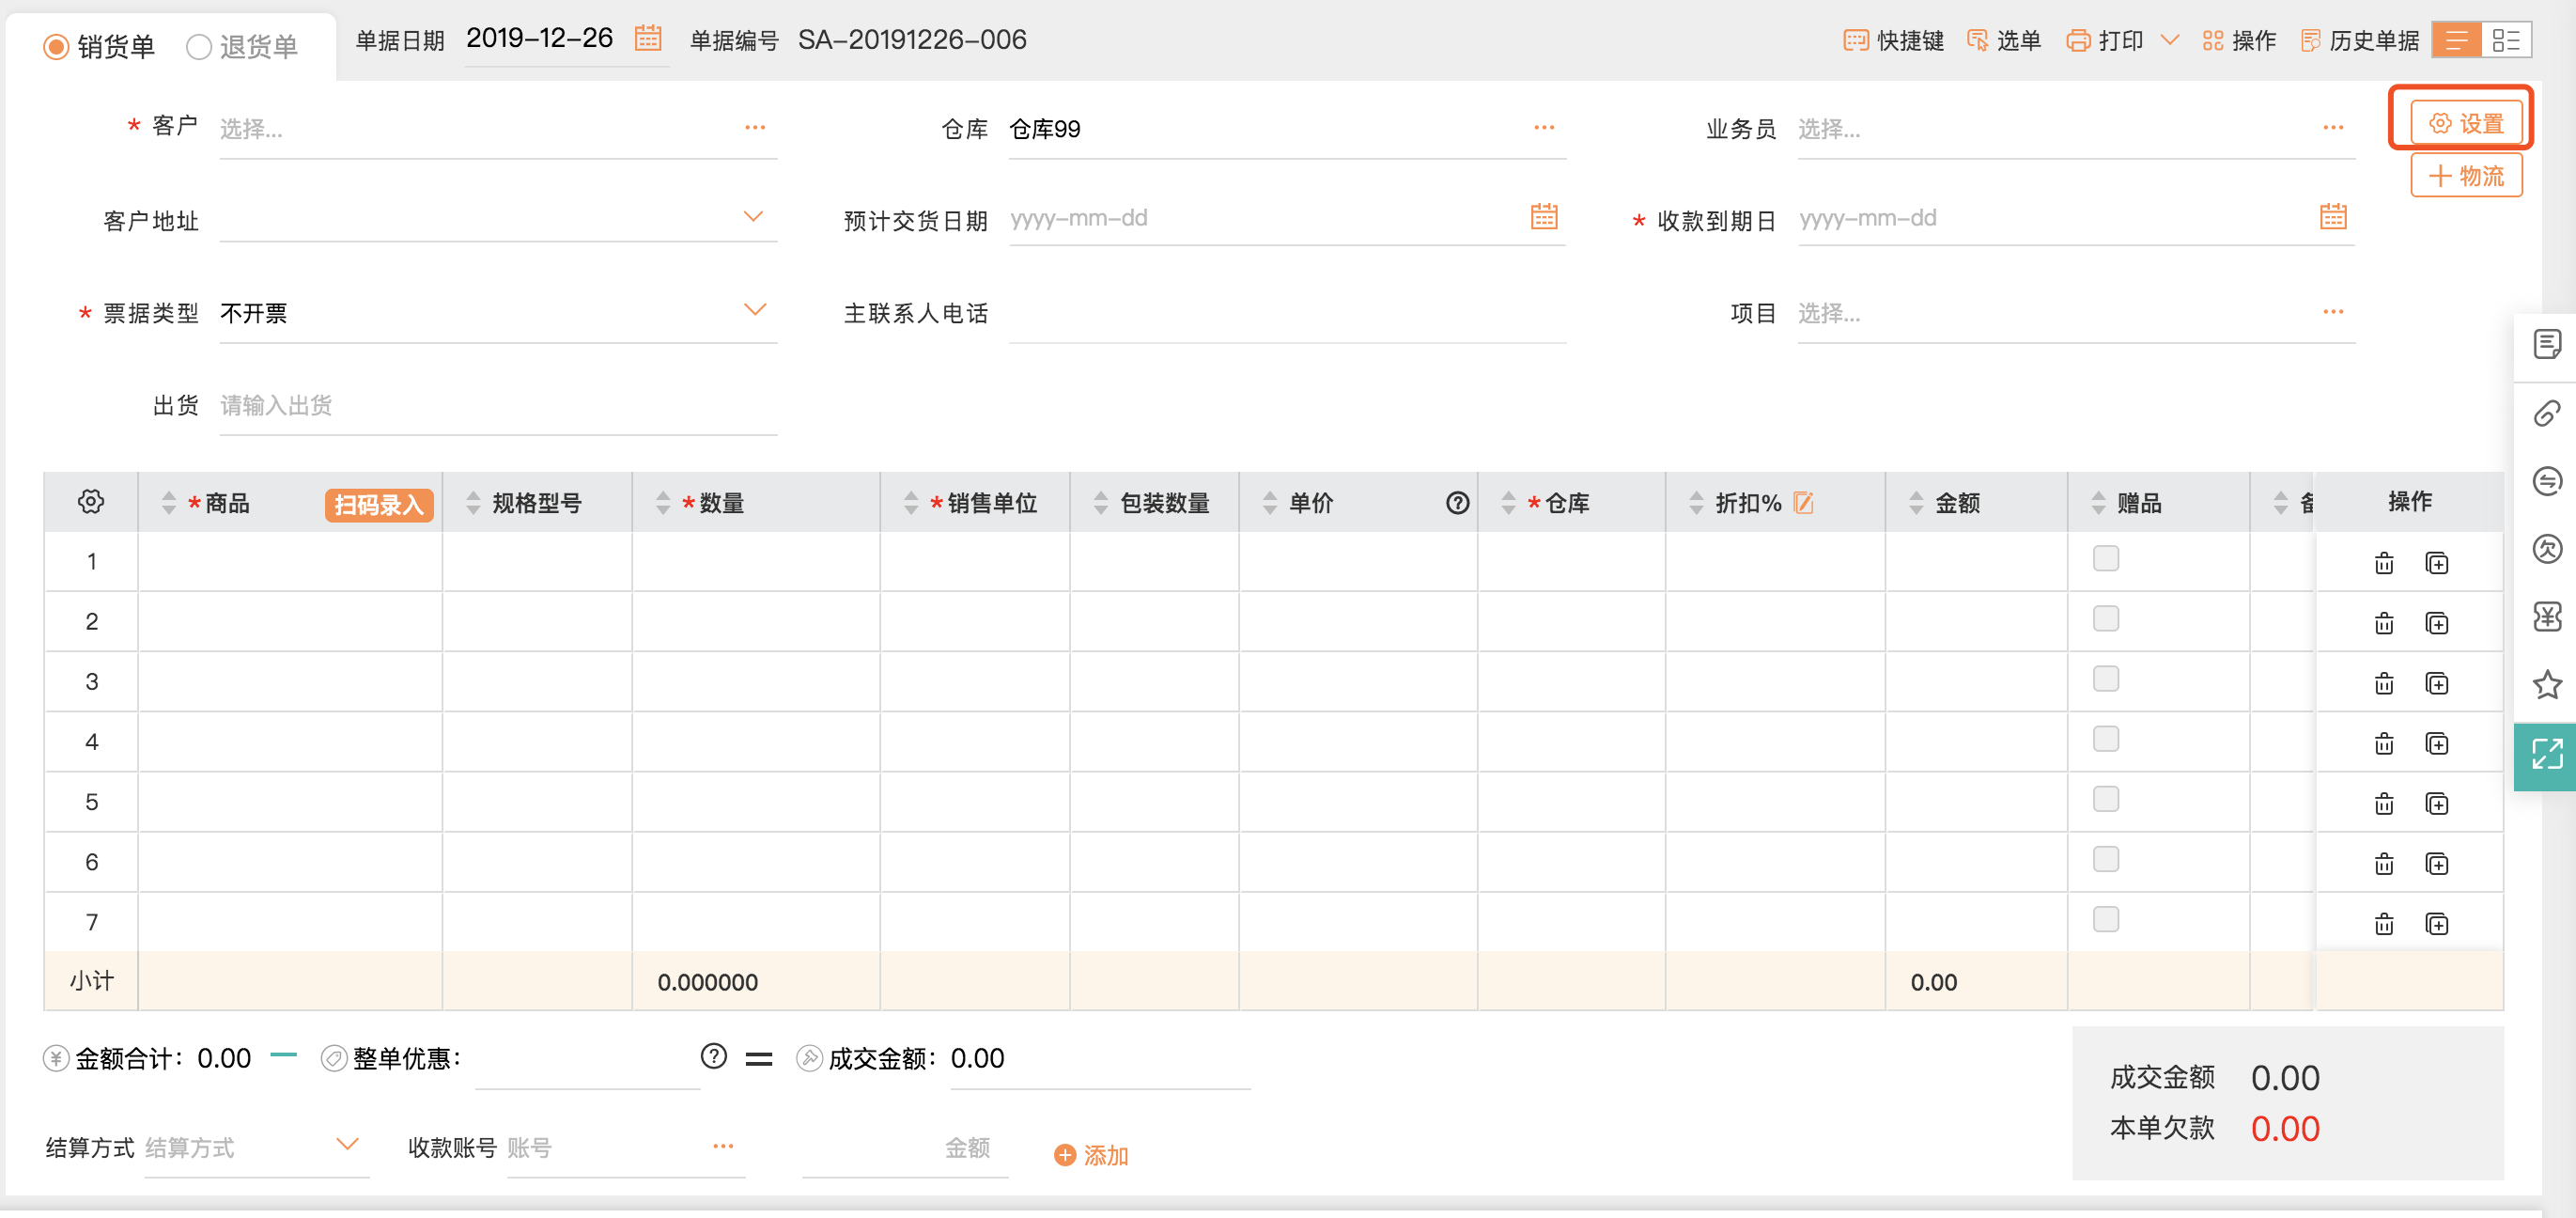Click the 物流 logistics plus icon
Screen dimensions: 2576x1218
[2464, 180]
